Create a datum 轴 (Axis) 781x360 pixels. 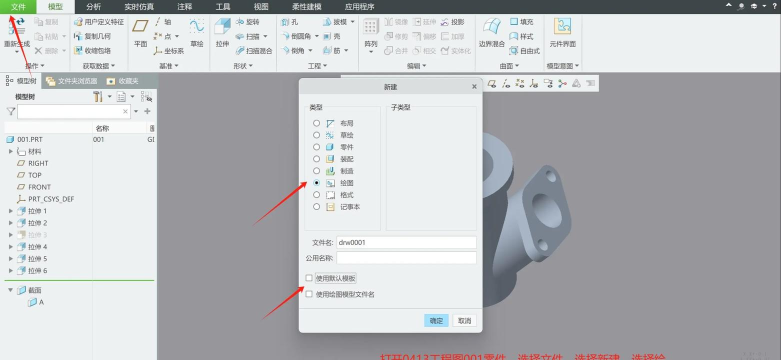[163, 22]
